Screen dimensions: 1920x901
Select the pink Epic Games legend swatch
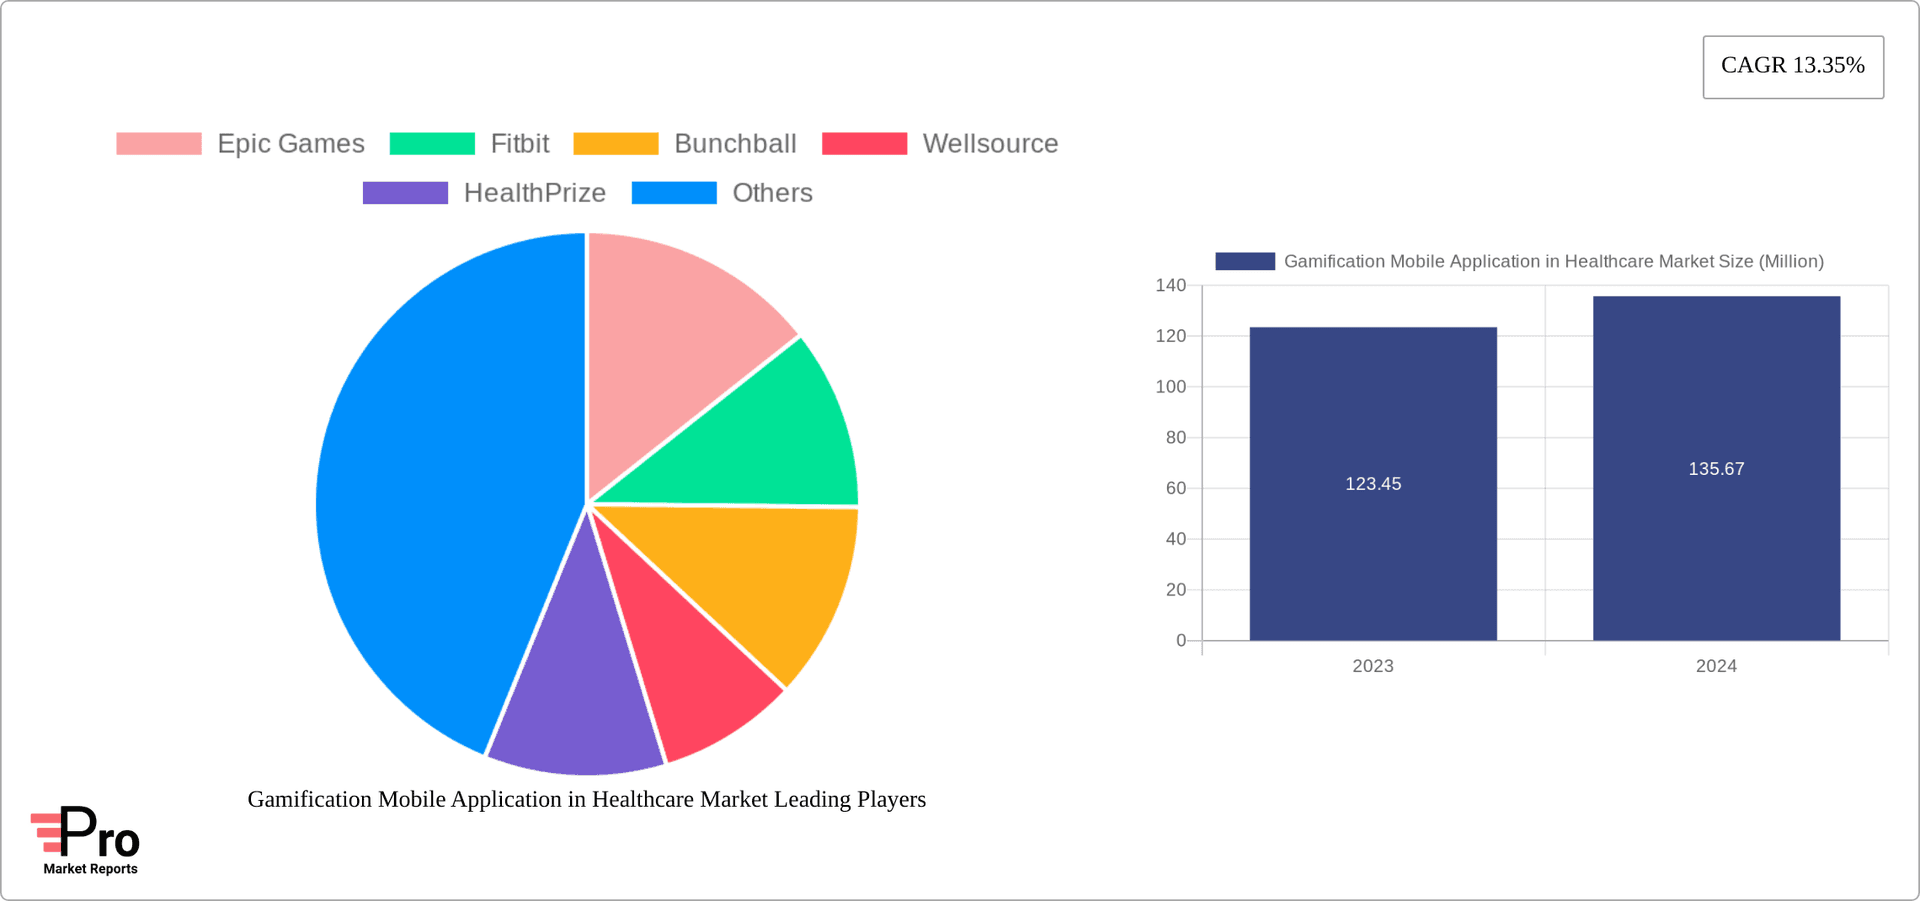tap(159, 144)
